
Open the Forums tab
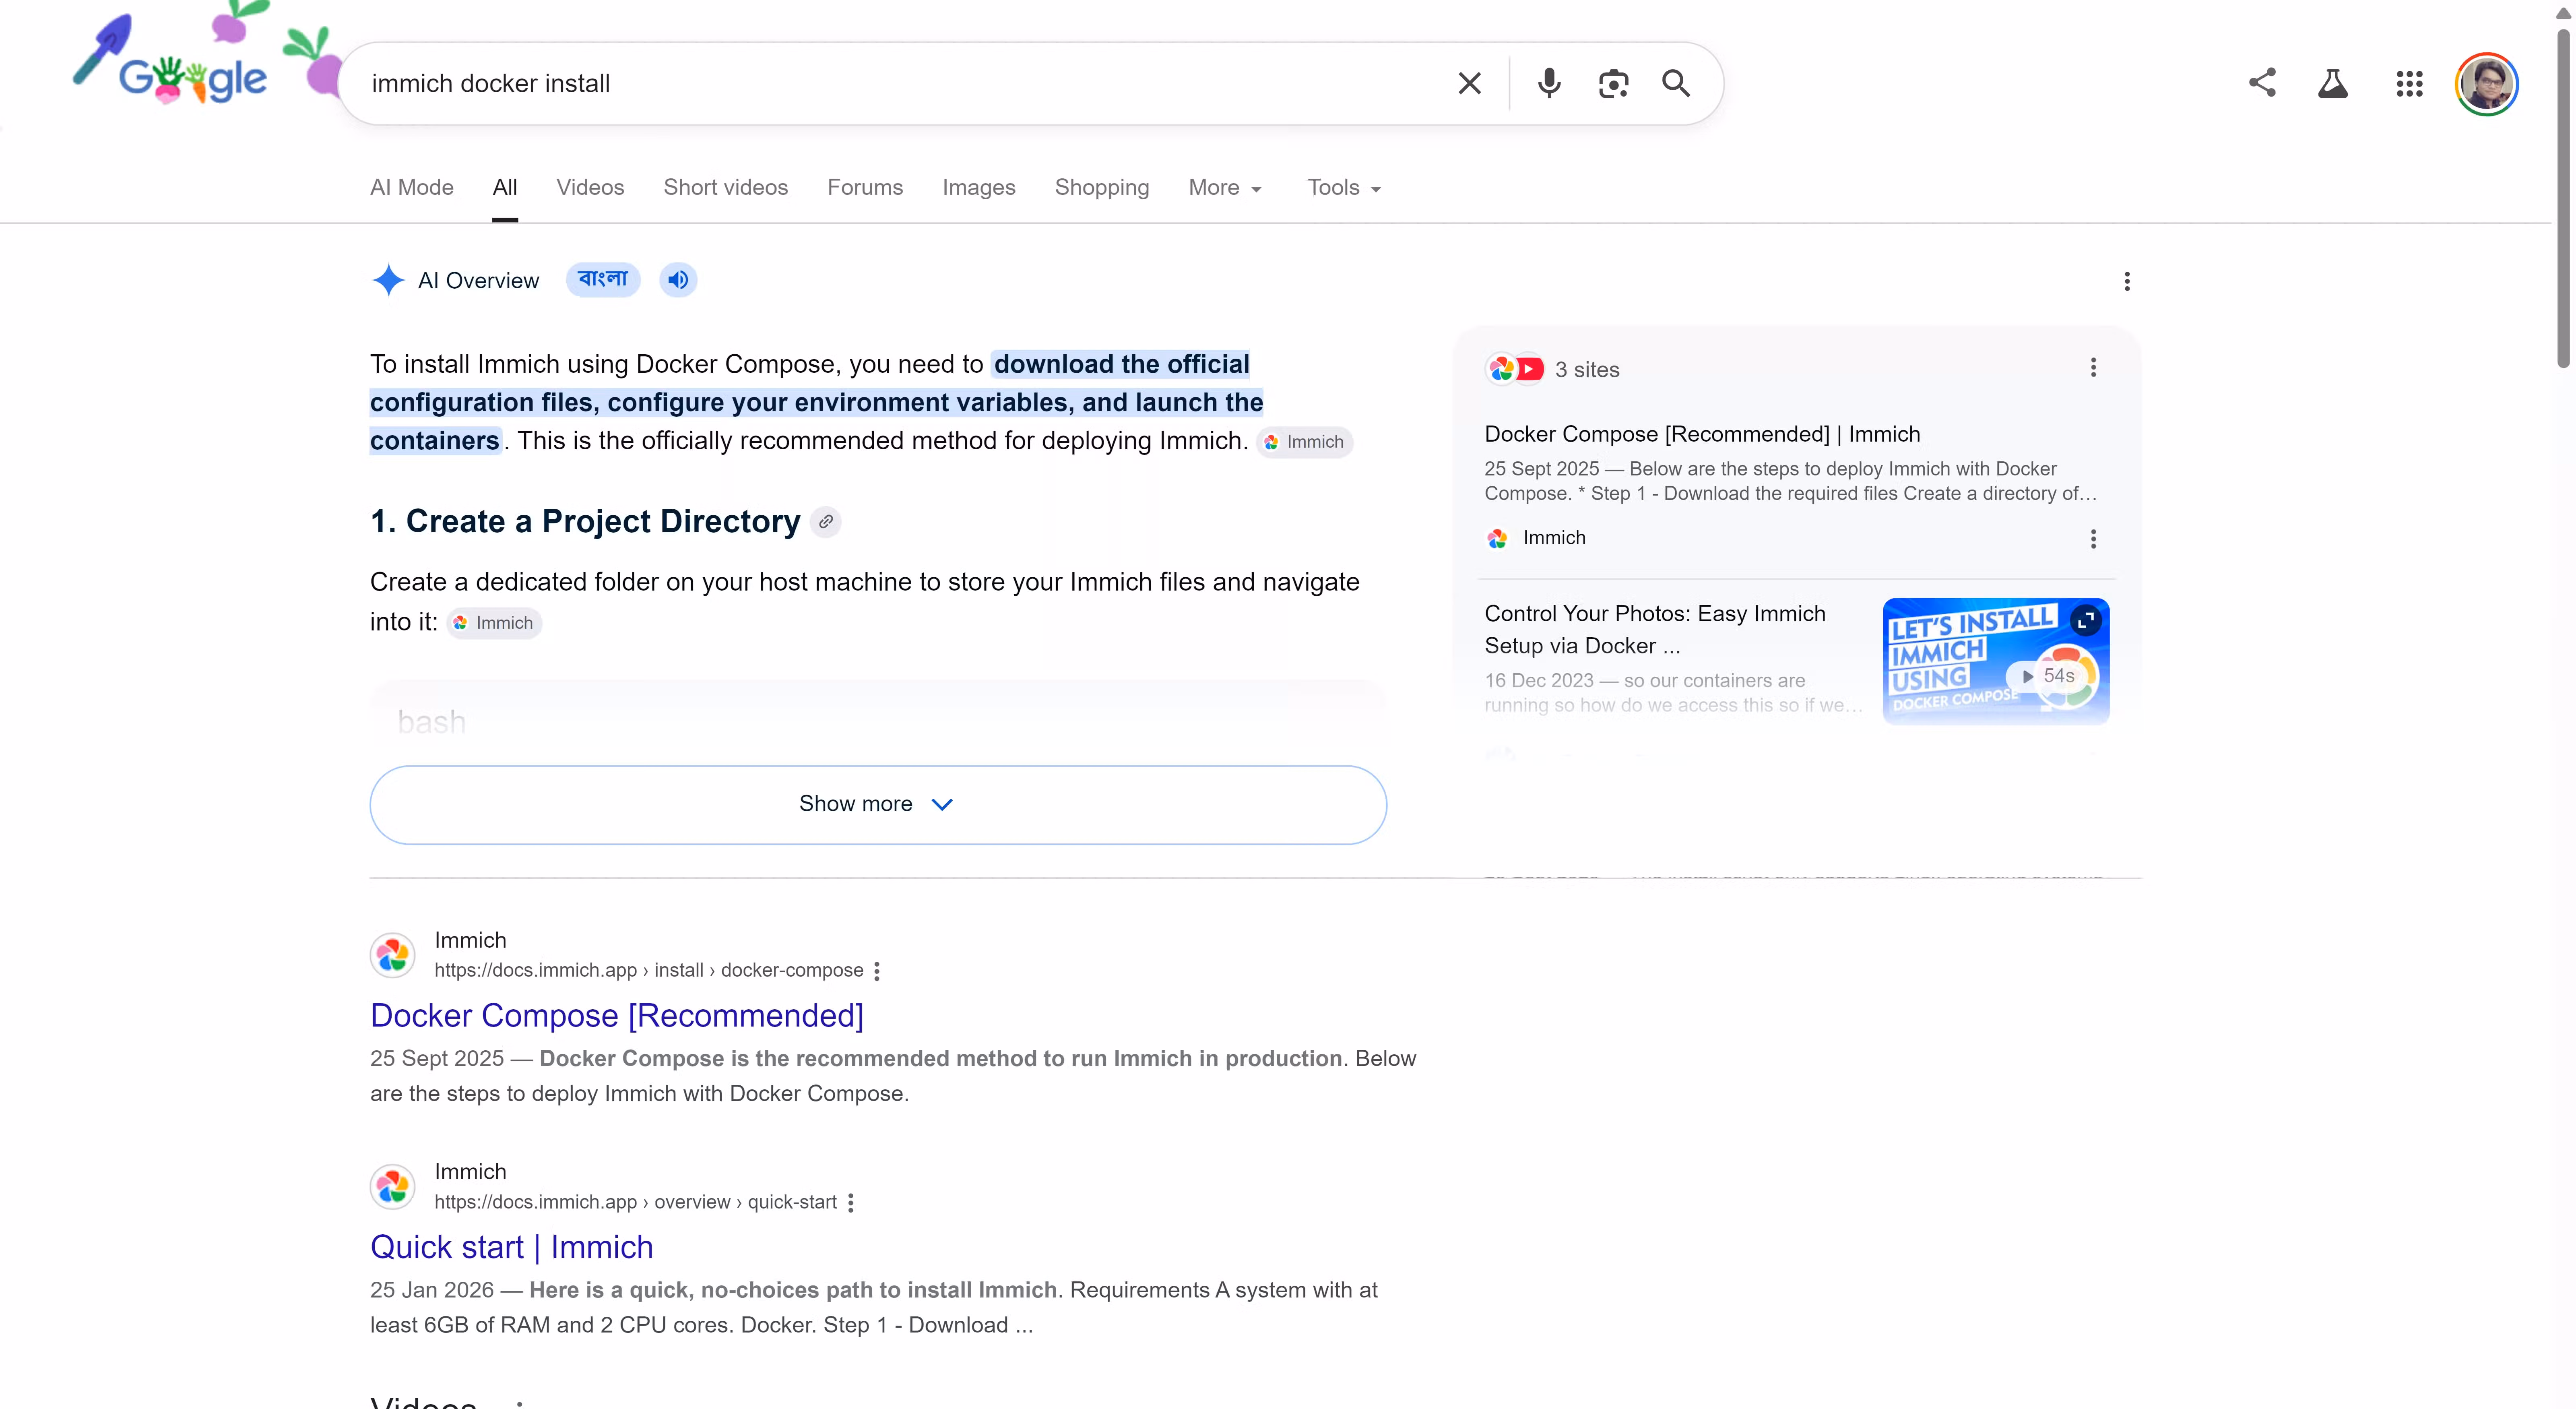(x=865, y=187)
